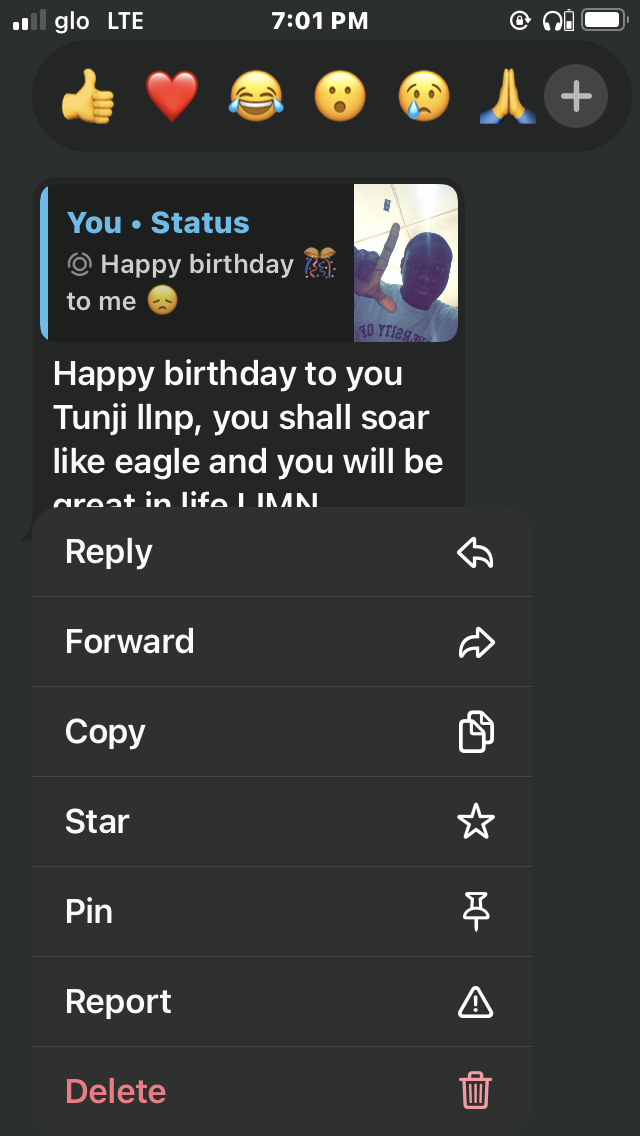
Task: Tap the red trash bin icon
Action: 475,1091
